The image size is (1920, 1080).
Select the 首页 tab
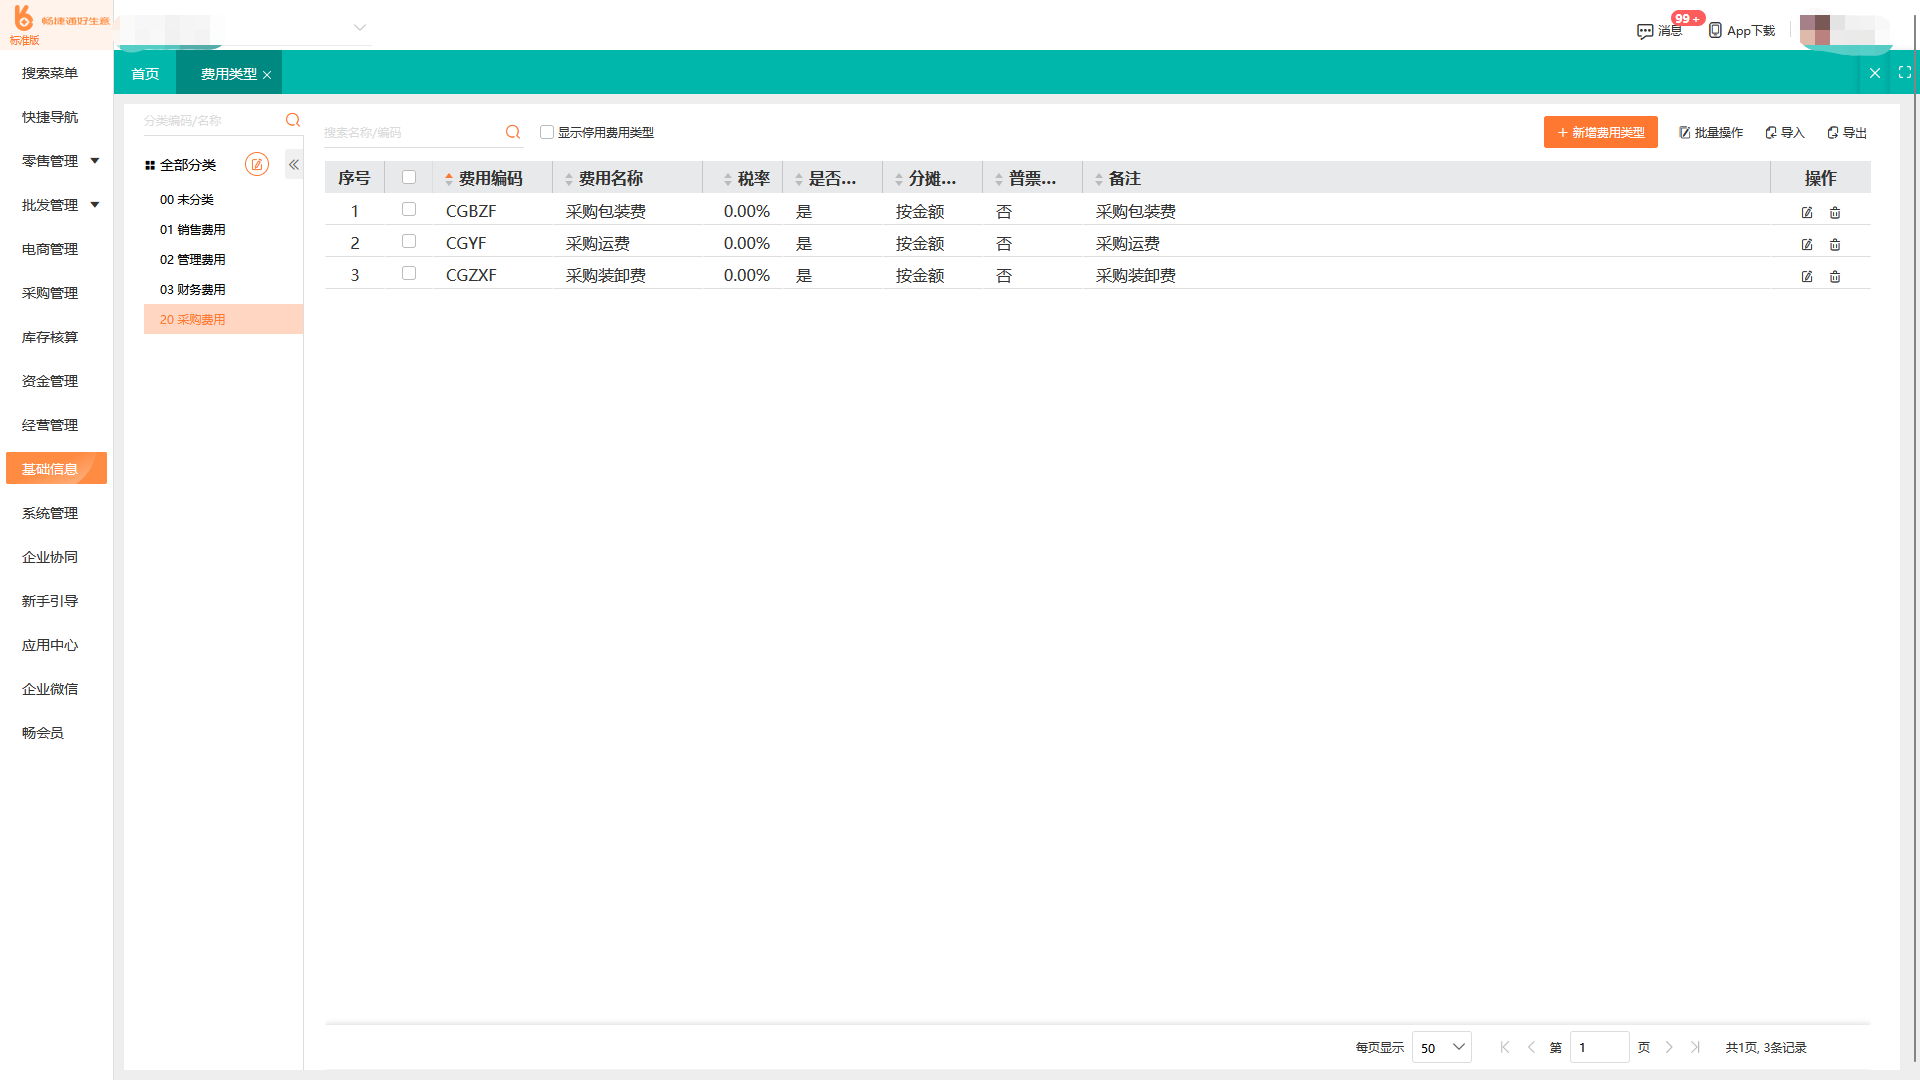(x=146, y=74)
